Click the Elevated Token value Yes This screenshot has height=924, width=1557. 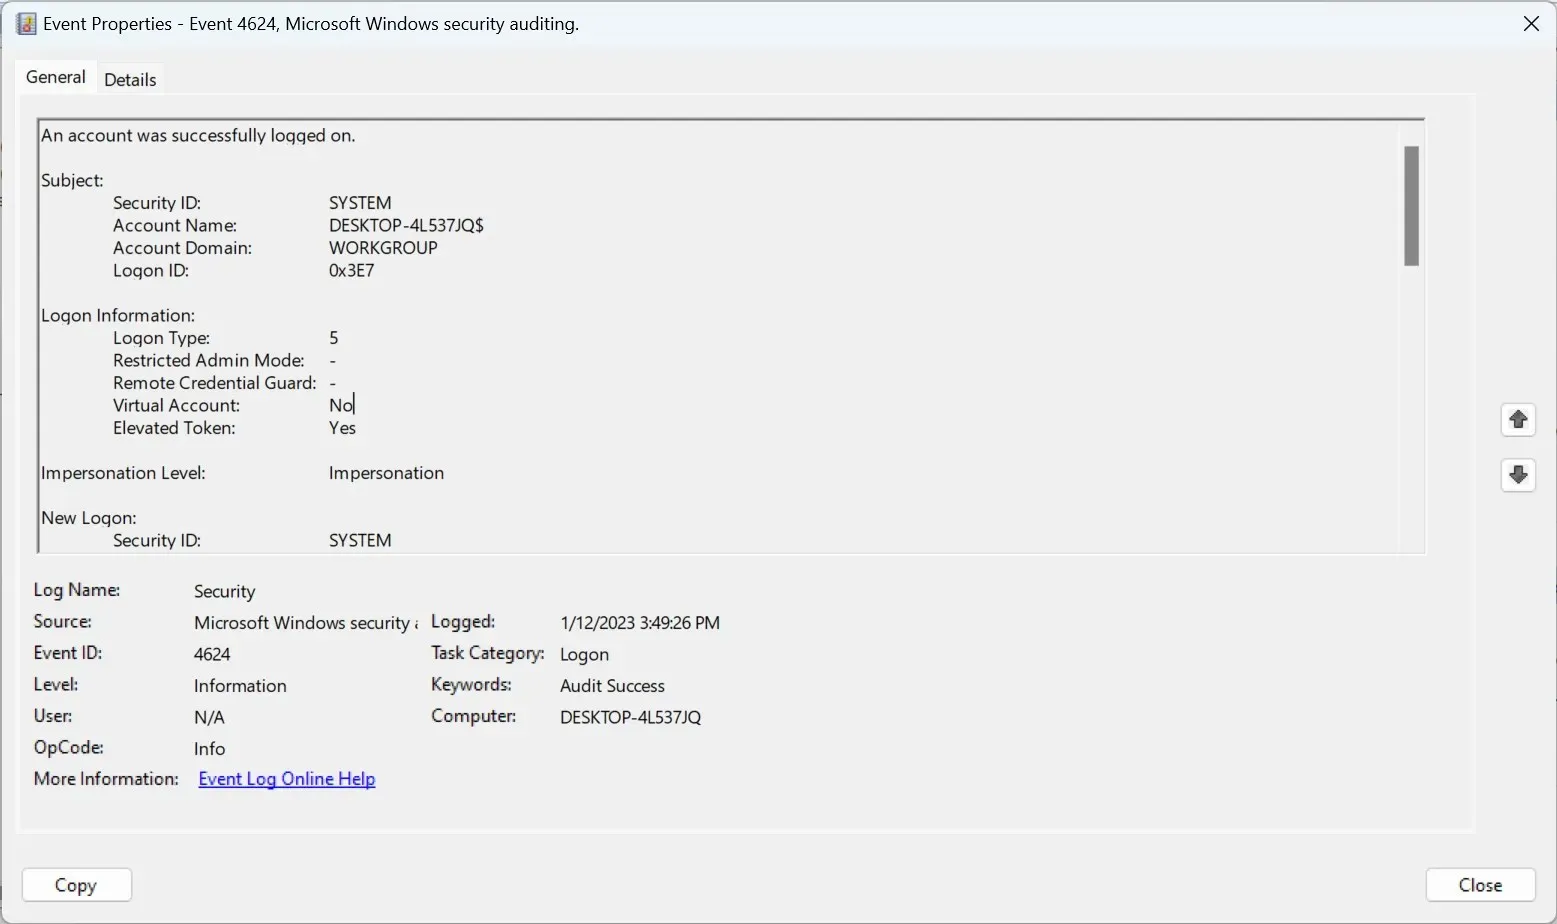click(342, 428)
